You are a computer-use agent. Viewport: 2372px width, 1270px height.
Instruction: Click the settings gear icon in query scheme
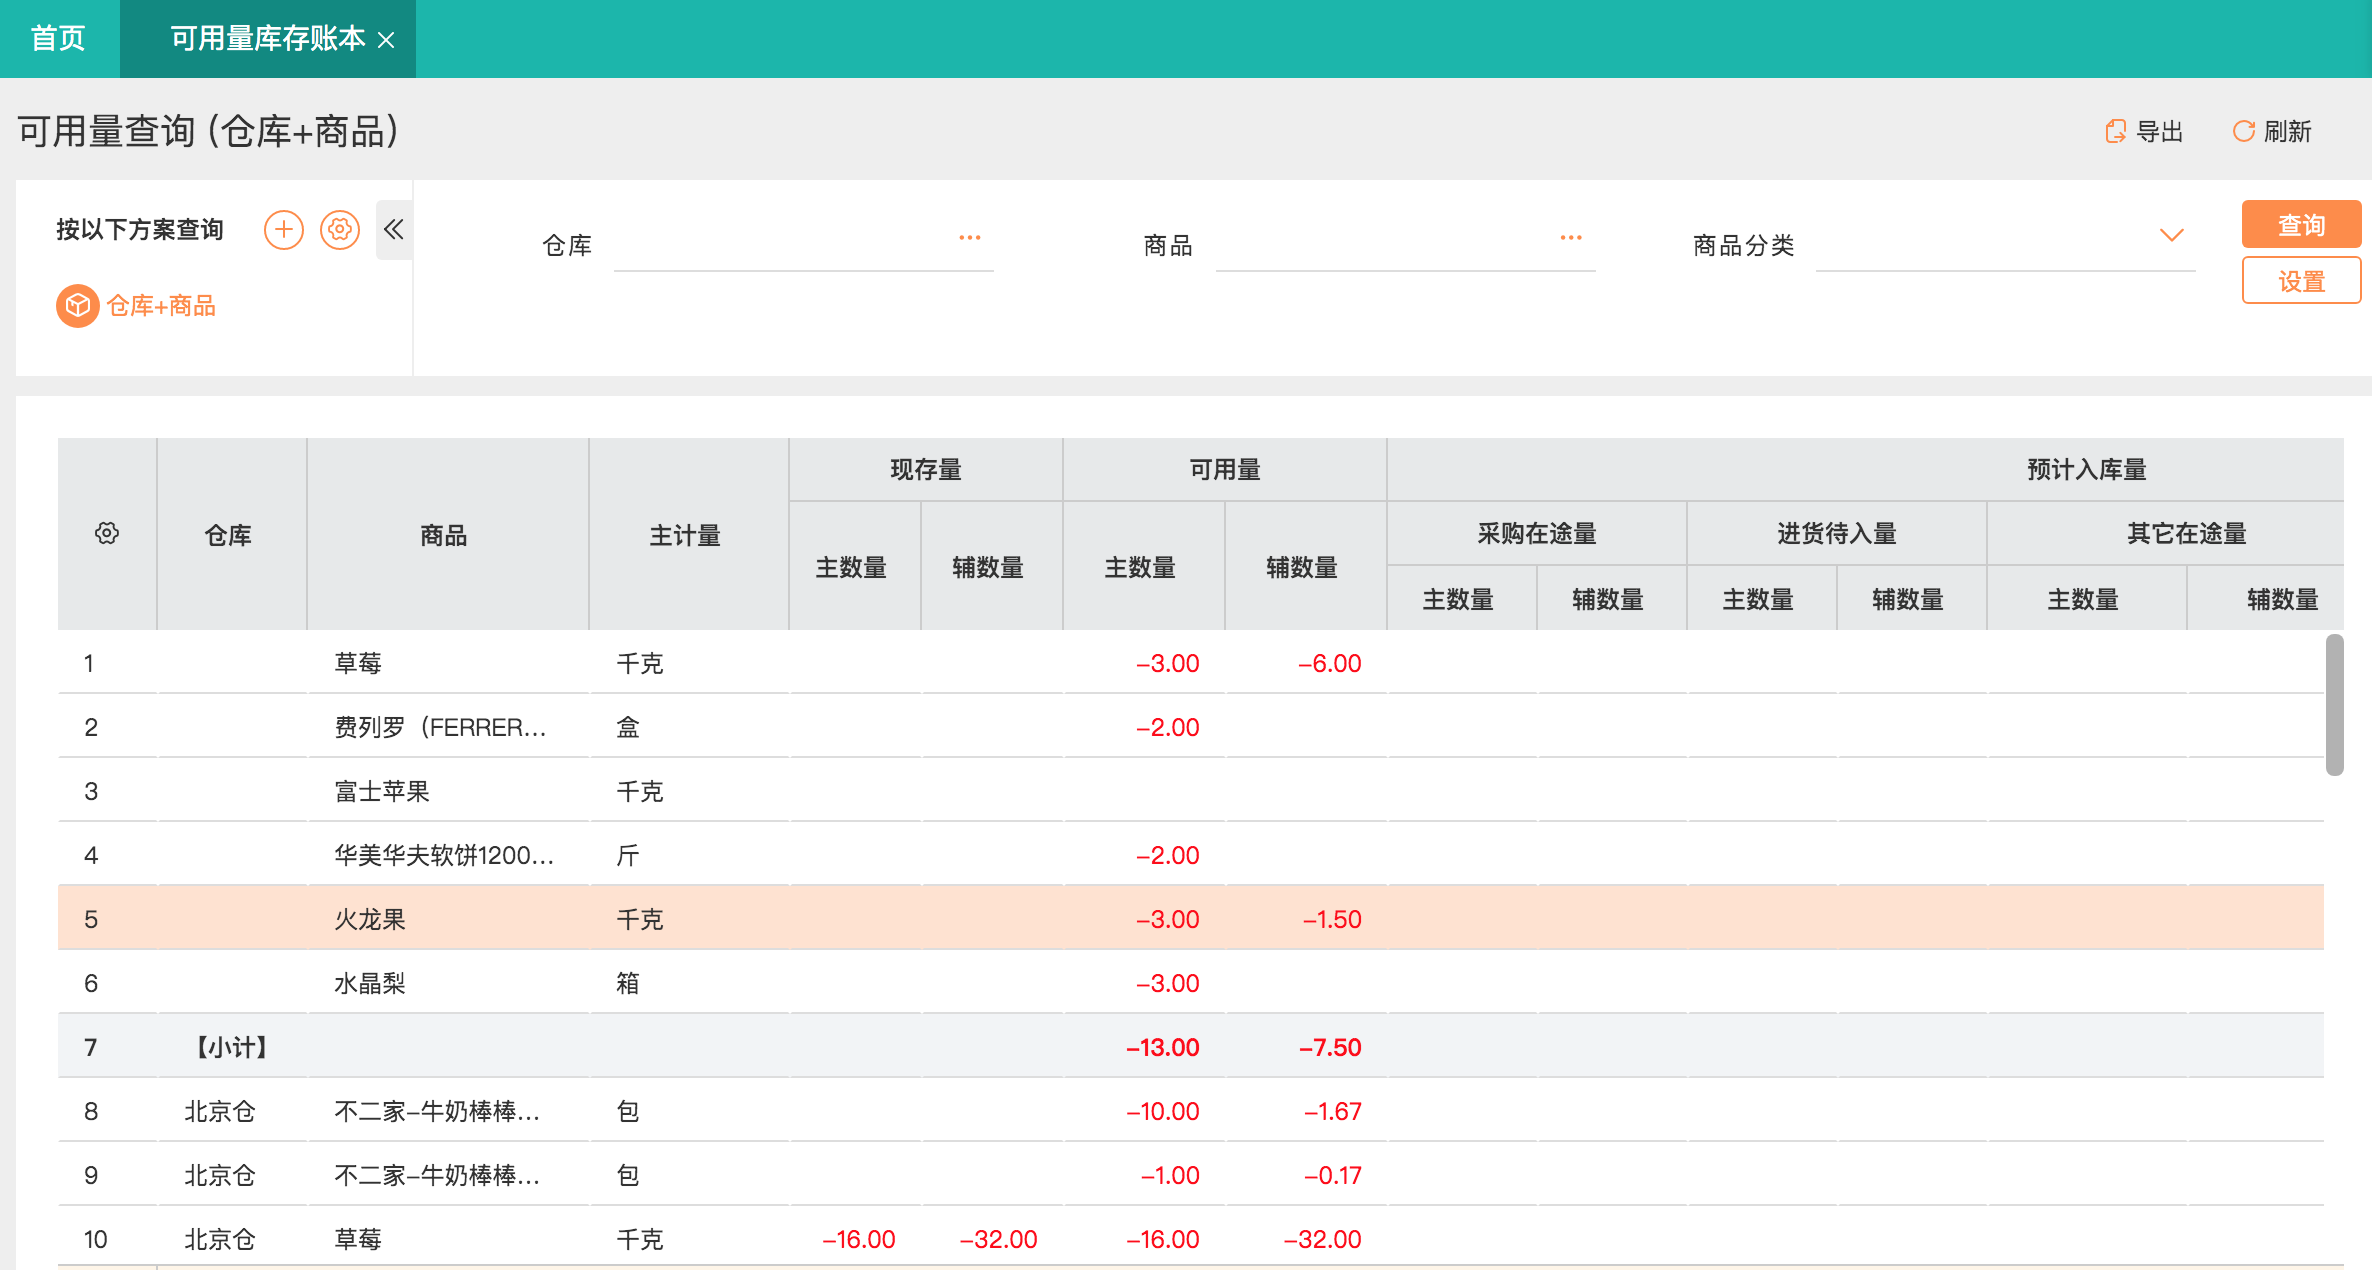point(337,229)
